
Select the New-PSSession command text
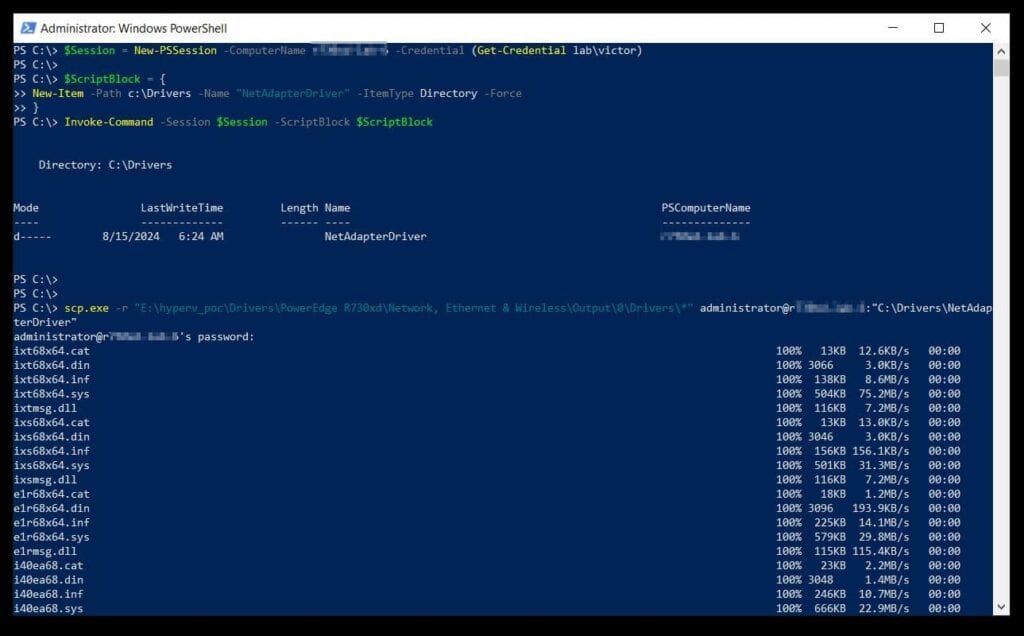click(177, 49)
